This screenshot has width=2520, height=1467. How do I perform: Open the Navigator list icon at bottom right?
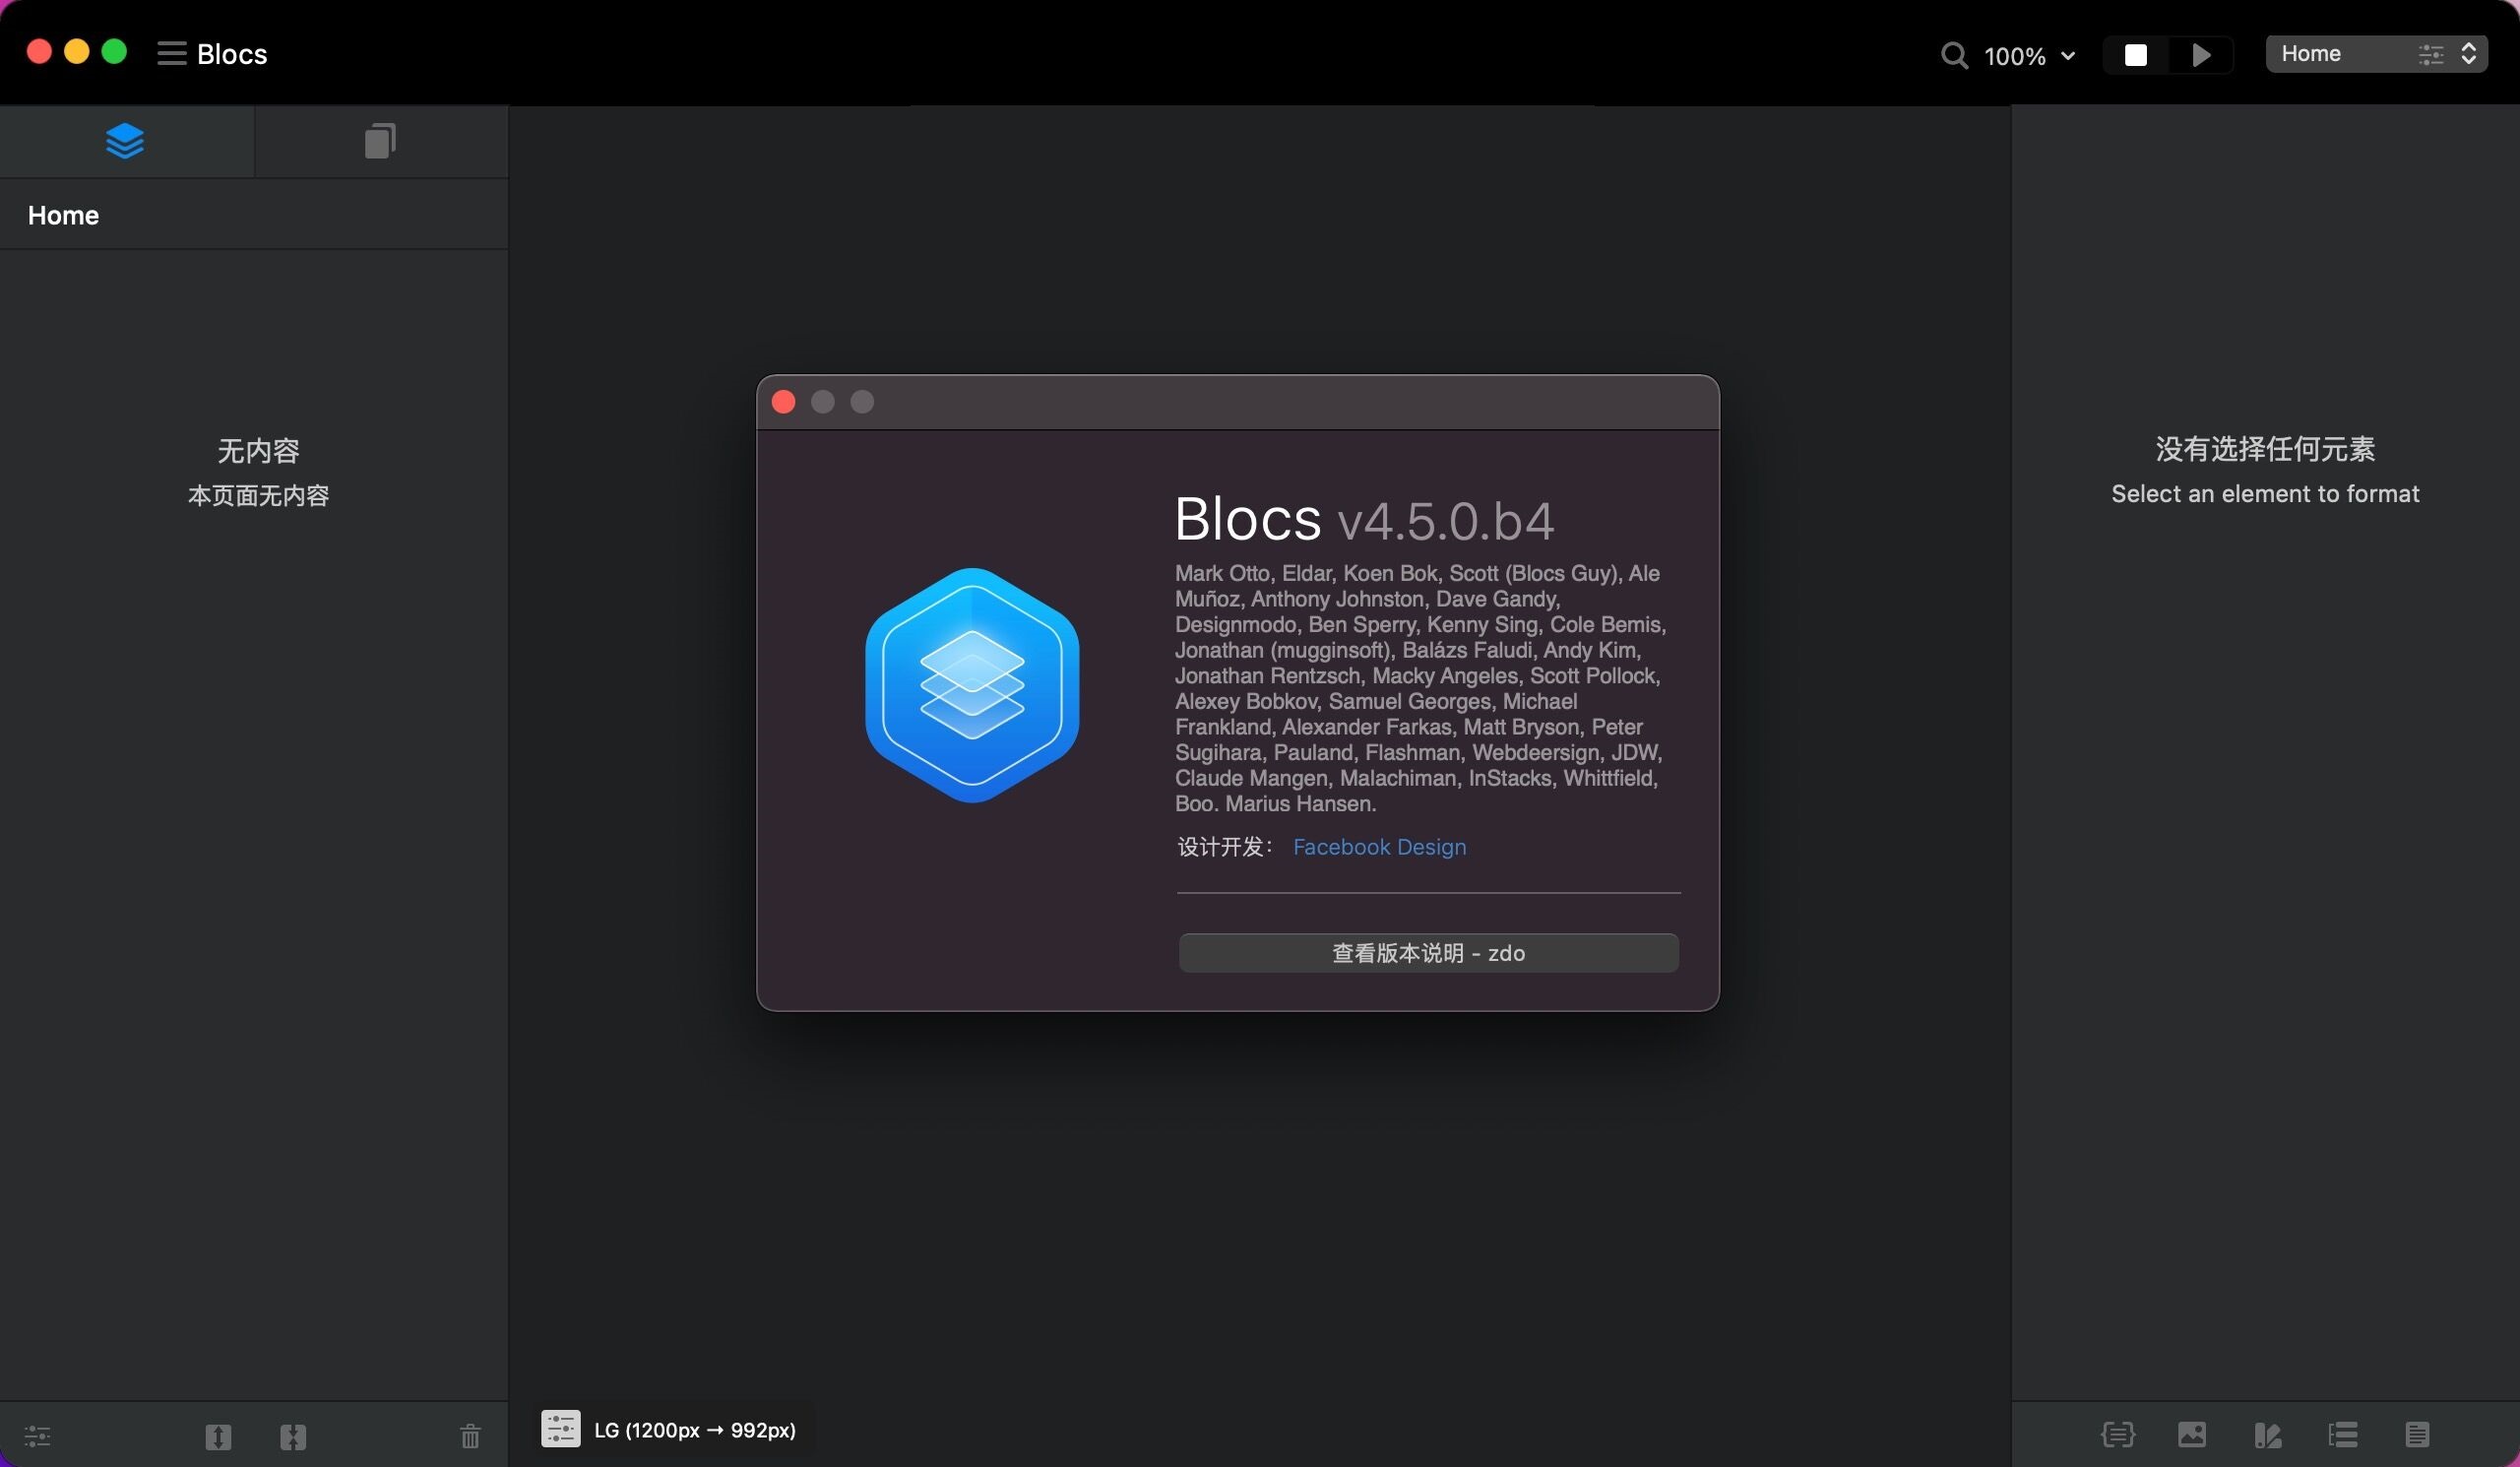click(2344, 1435)
